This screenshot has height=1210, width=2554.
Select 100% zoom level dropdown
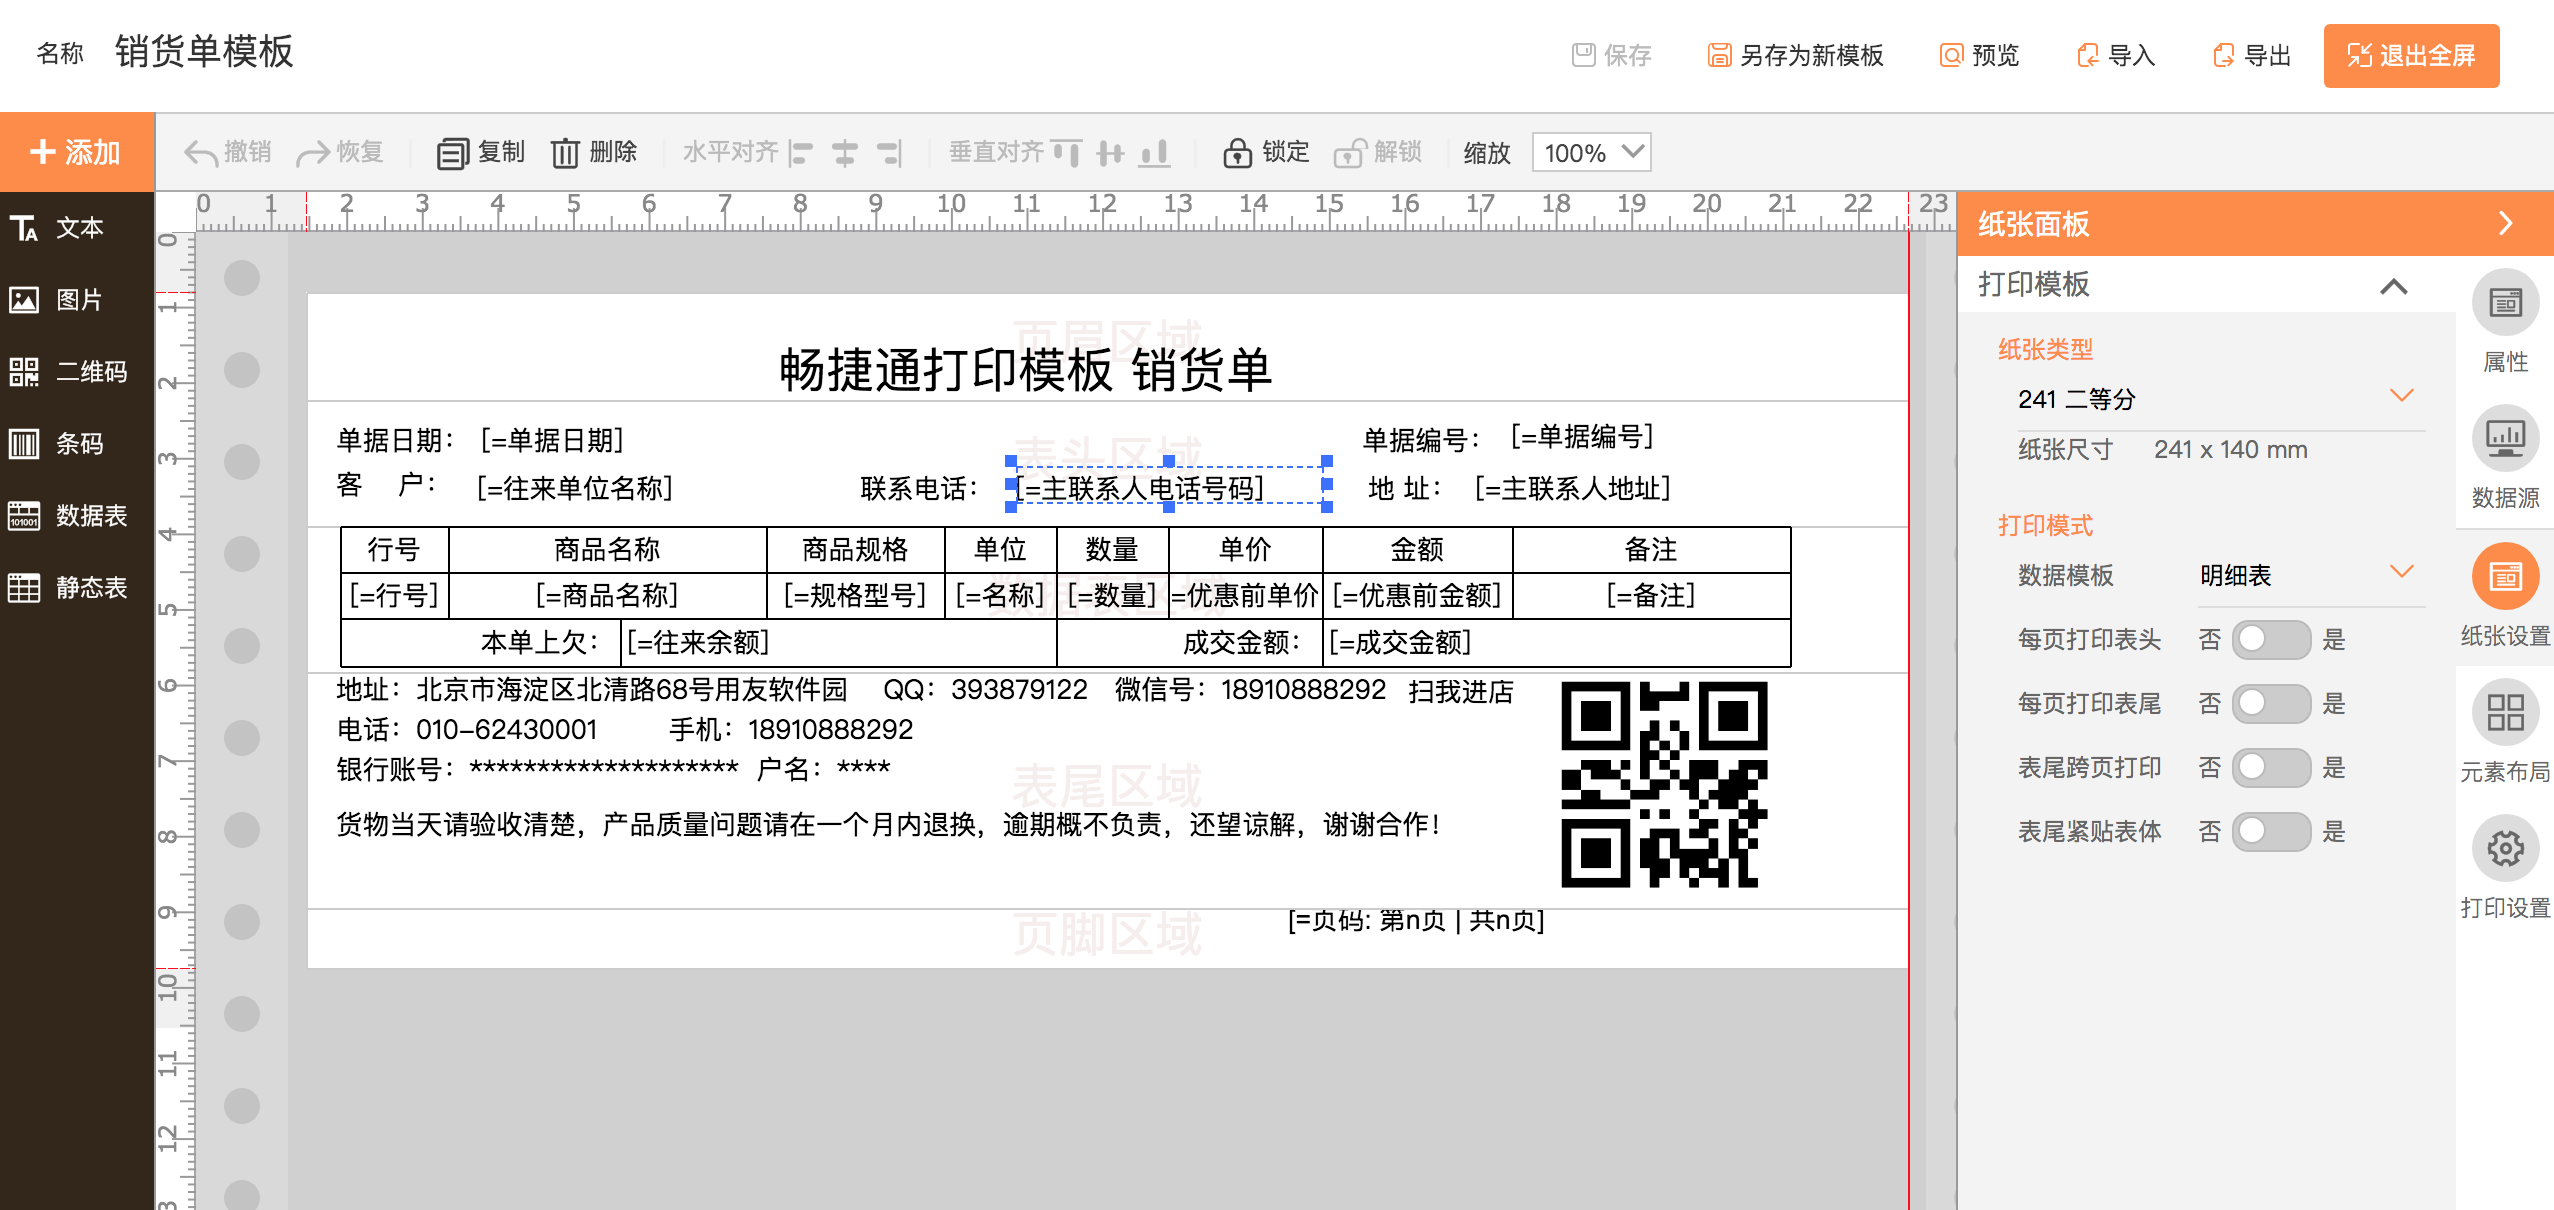(x=1590, y=150)
